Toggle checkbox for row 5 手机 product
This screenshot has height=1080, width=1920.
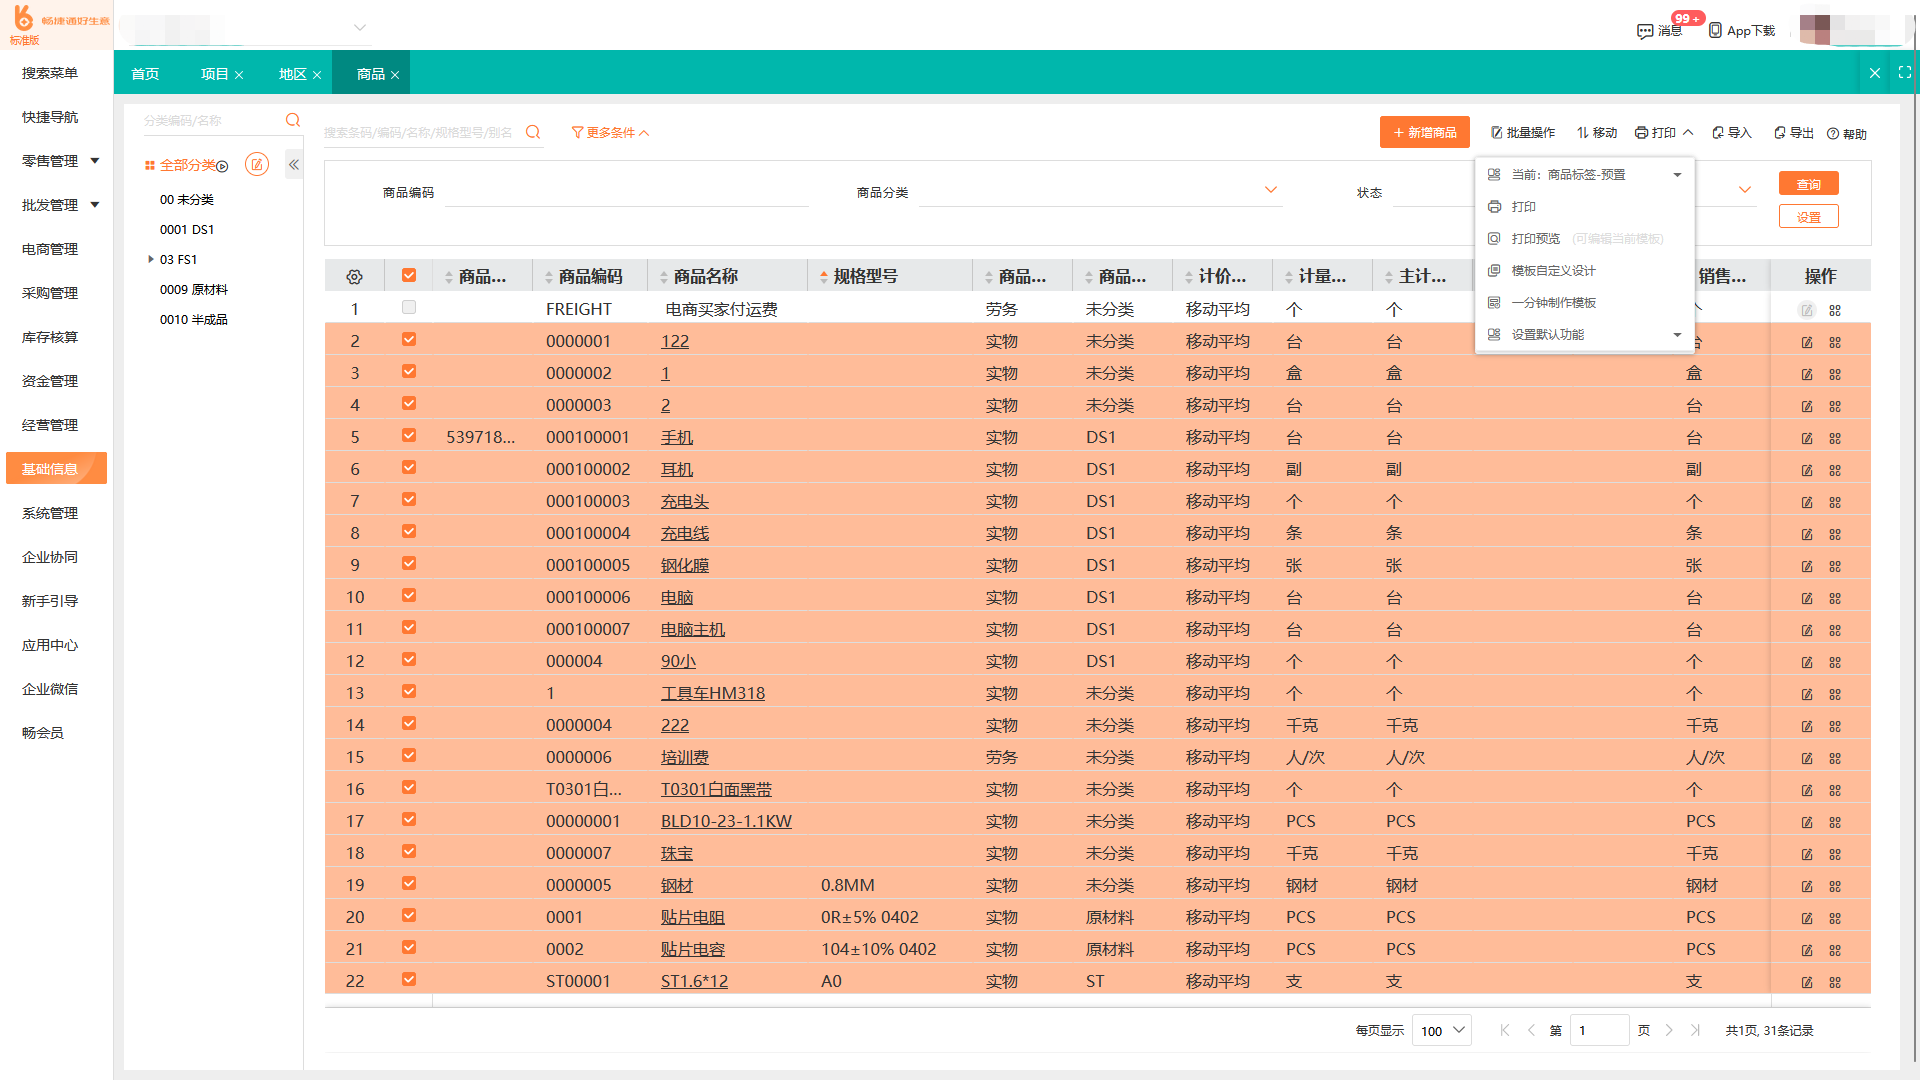point(410,436)
